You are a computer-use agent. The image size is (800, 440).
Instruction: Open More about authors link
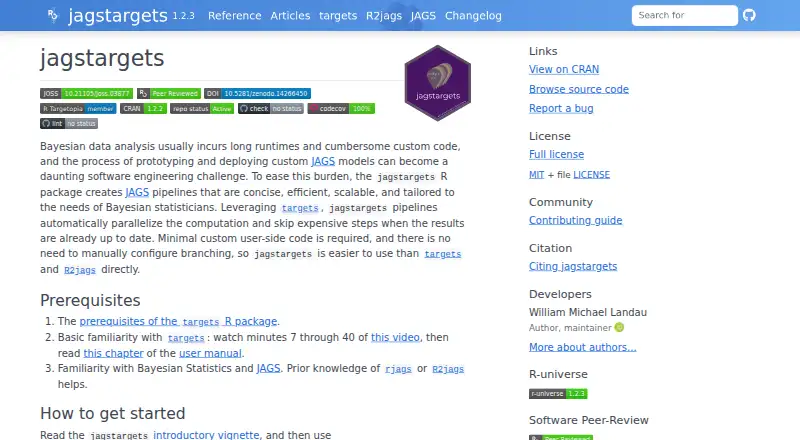[582, 347]
